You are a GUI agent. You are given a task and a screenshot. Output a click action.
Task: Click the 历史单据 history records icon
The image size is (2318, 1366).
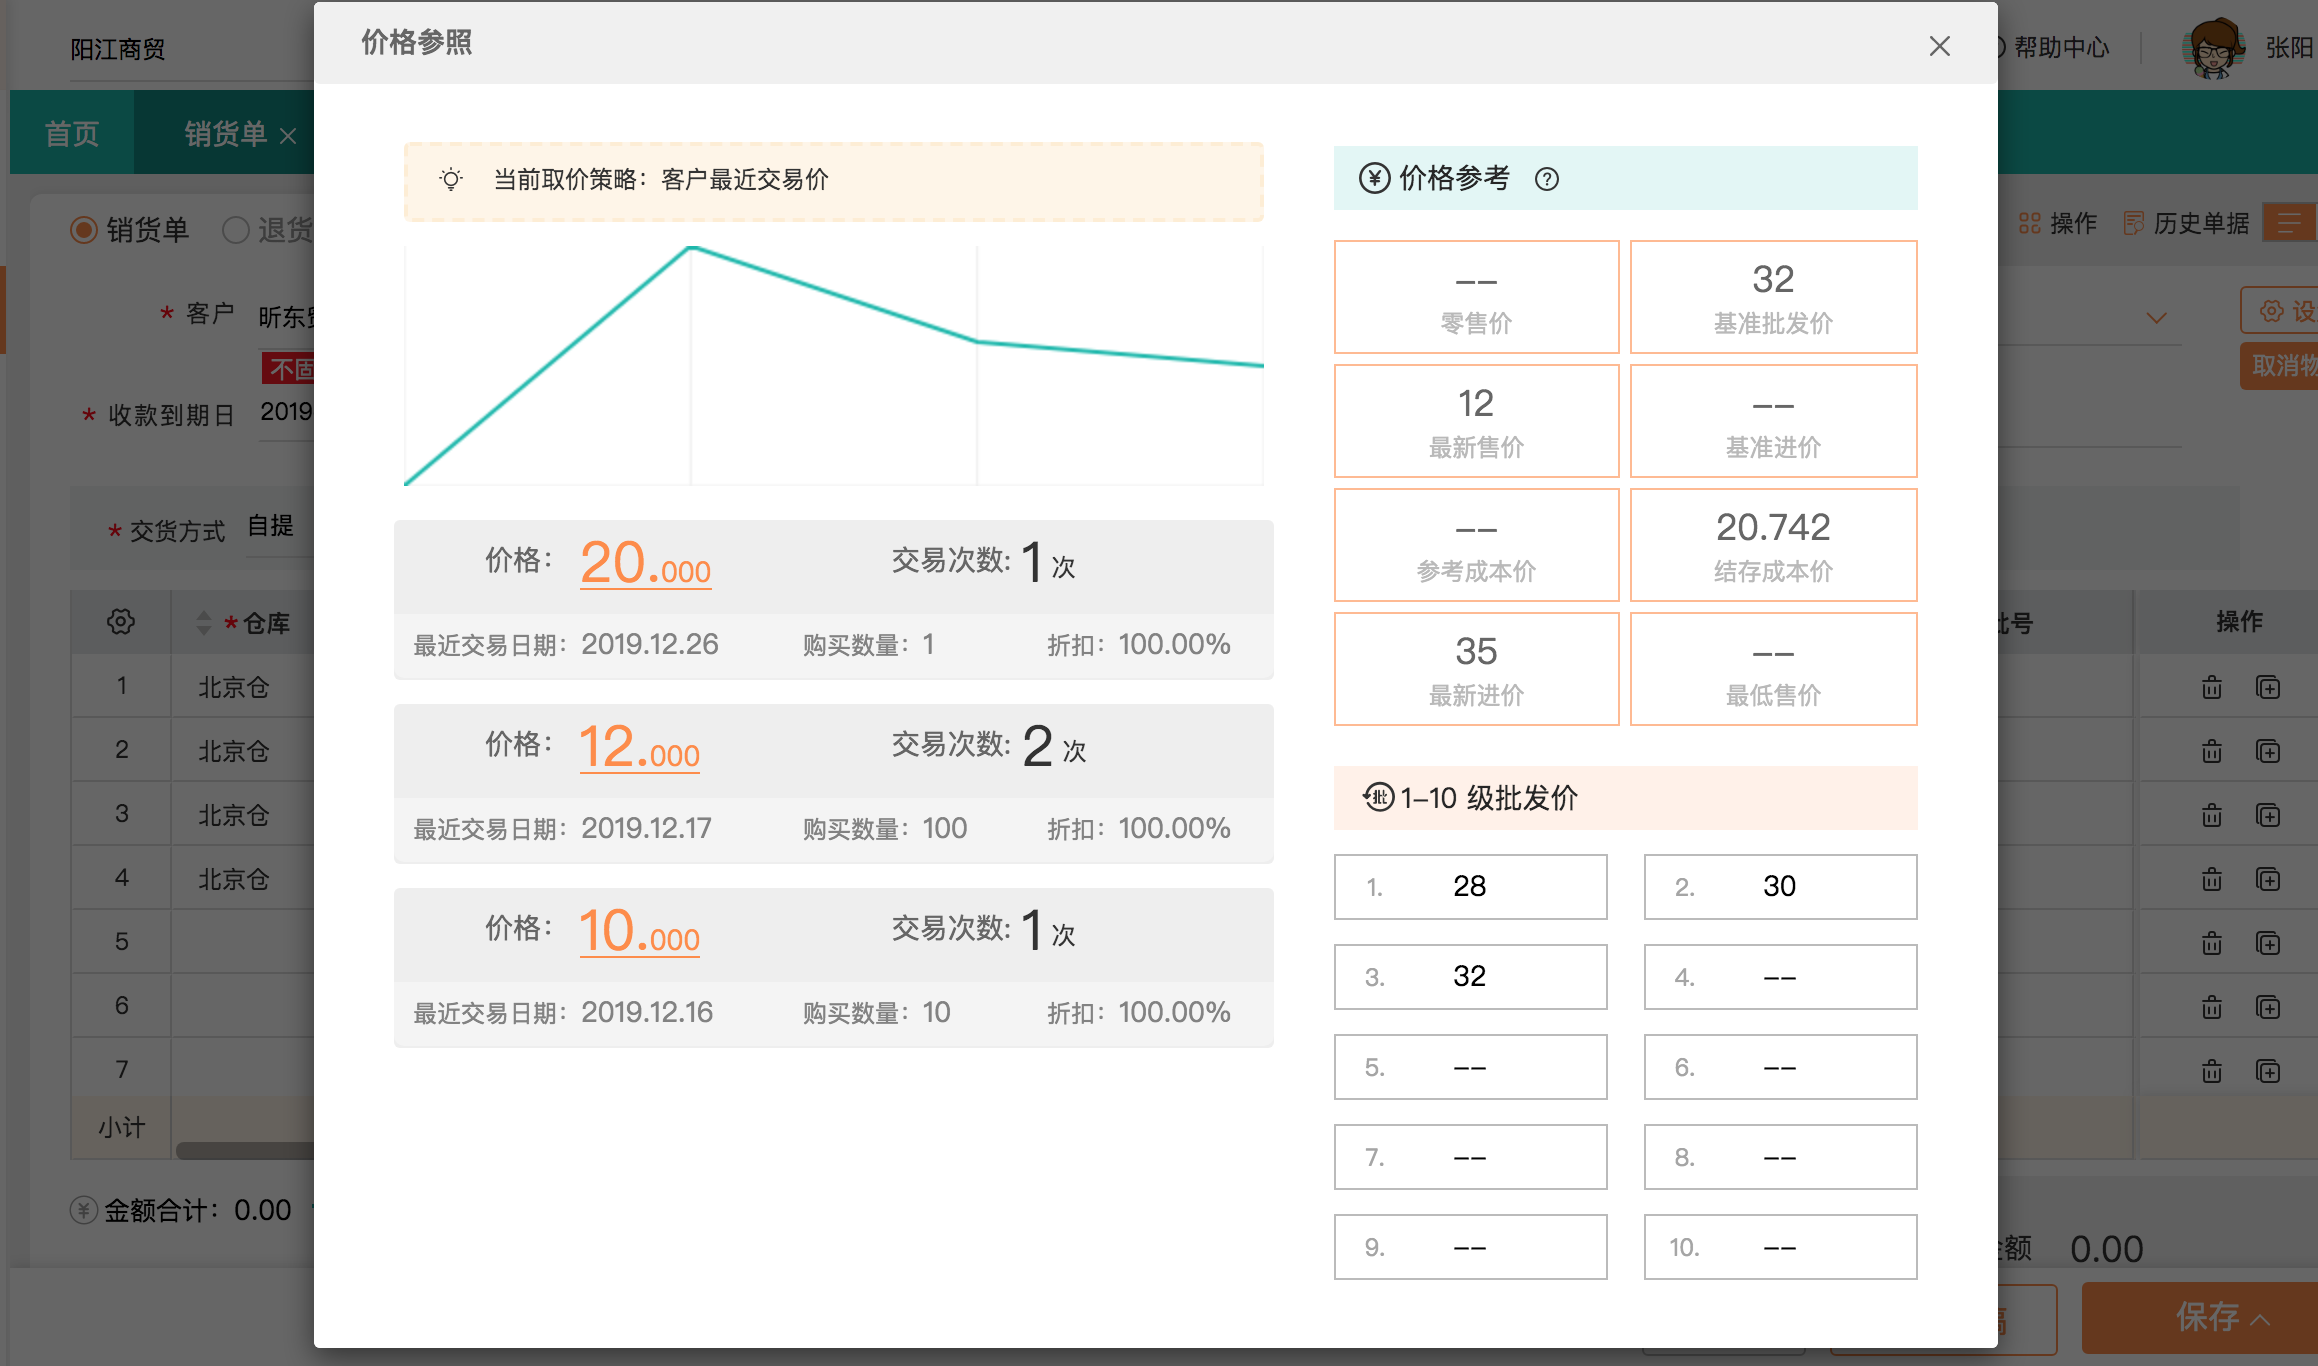(x=2133, y=228)
